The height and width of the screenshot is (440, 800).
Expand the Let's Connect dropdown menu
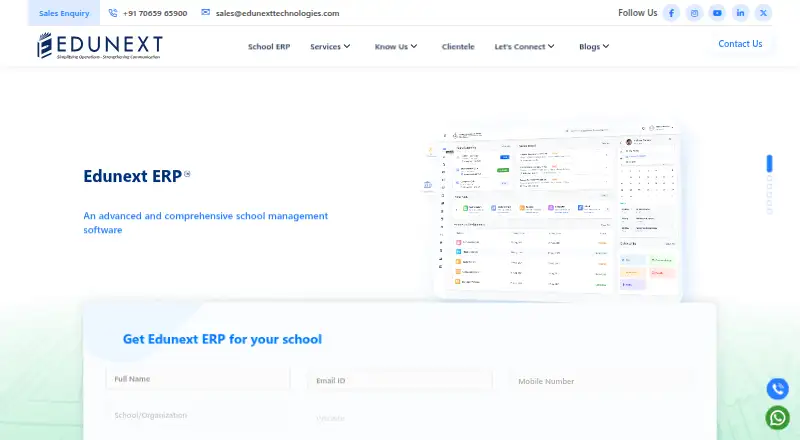pyautogui.click(x=524, y=46)
